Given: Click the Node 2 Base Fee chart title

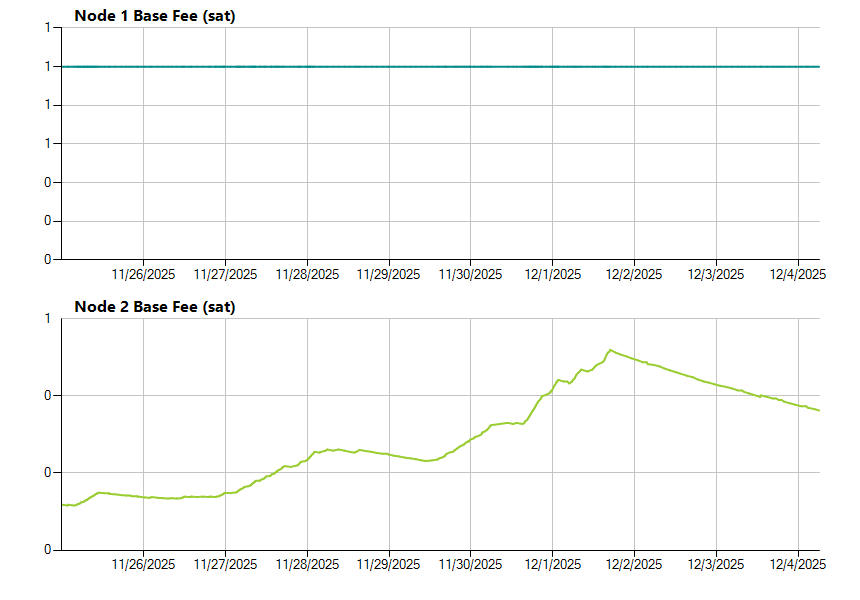Looking at the screenshot, I should (155, 307).
